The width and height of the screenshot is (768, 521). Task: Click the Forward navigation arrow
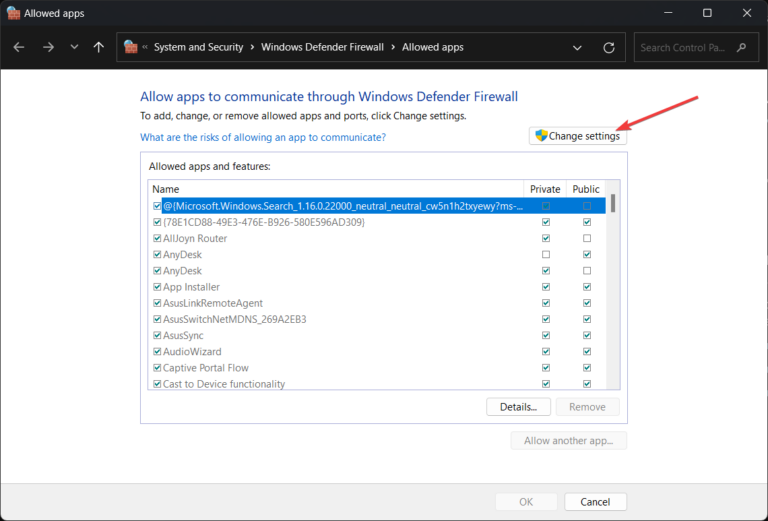(48, 47)
